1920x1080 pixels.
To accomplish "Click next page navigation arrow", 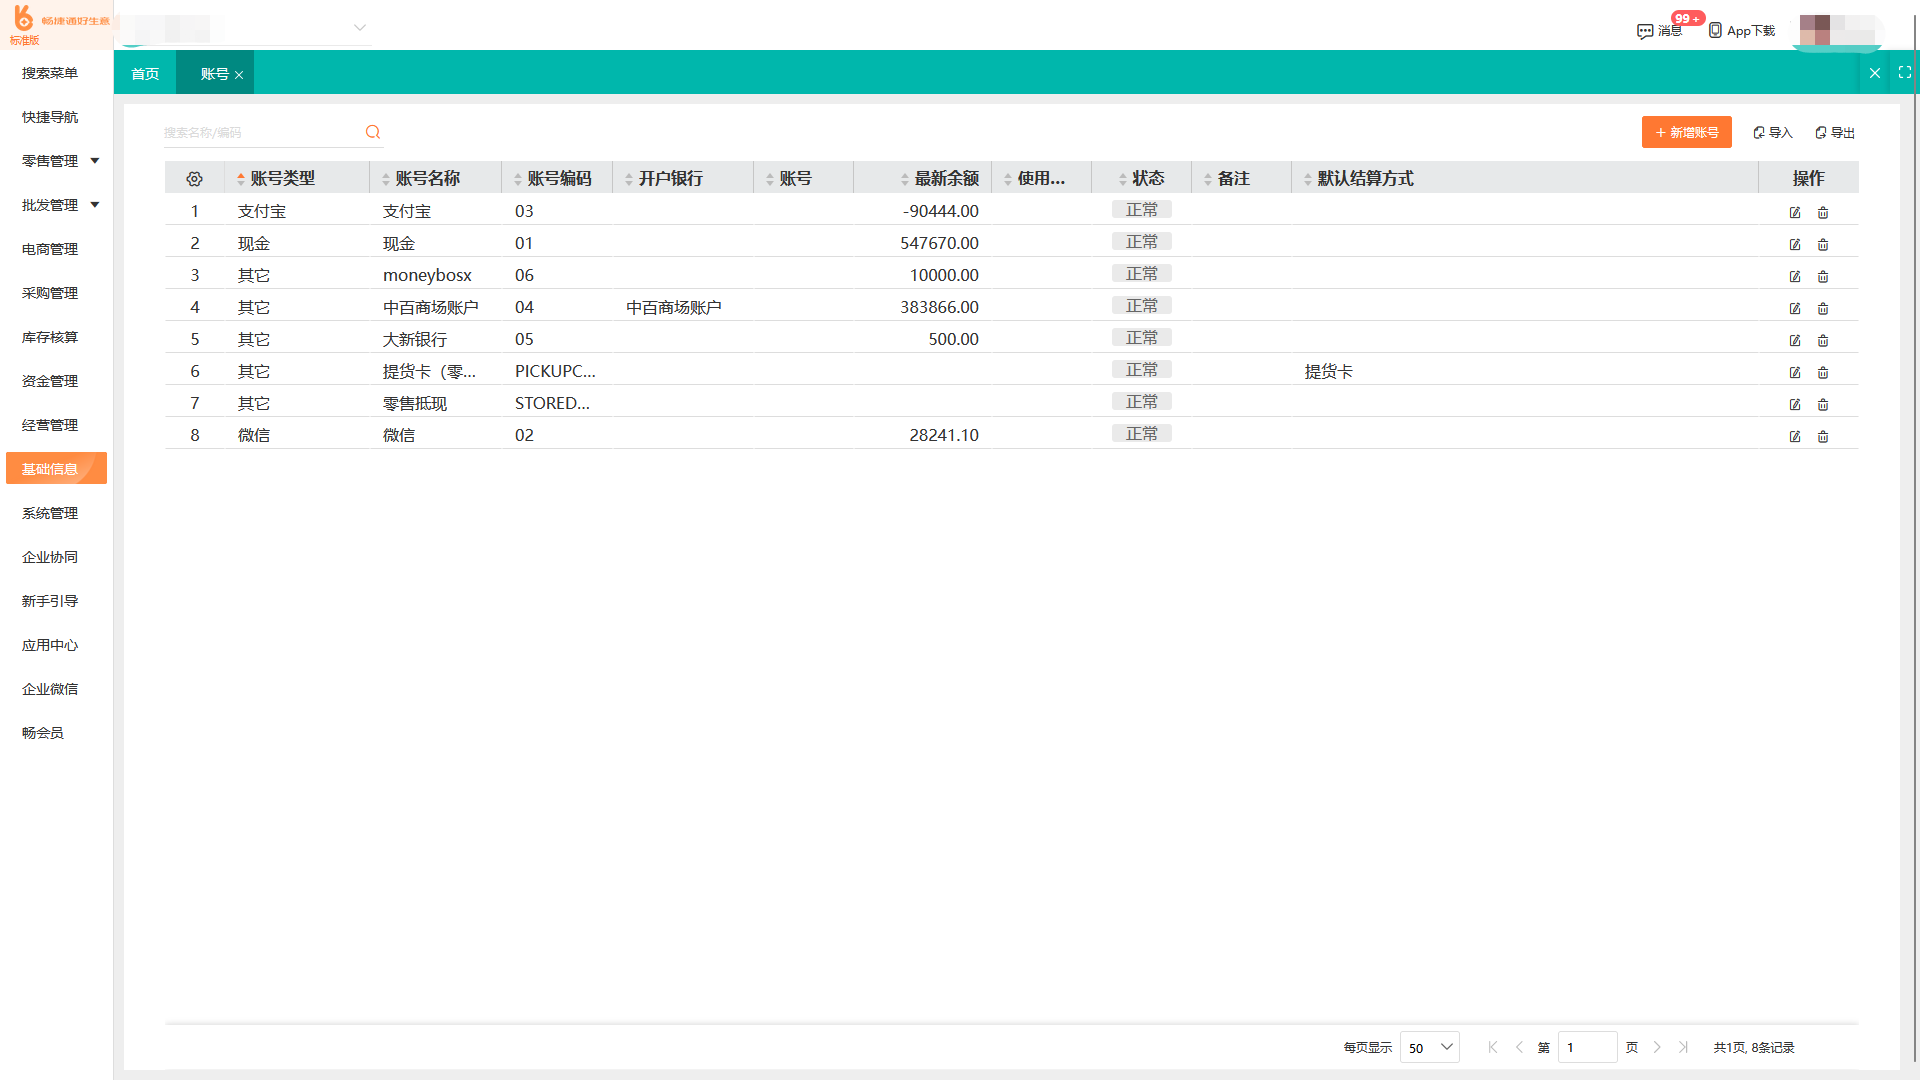I will click(x=1656, y=1047).
